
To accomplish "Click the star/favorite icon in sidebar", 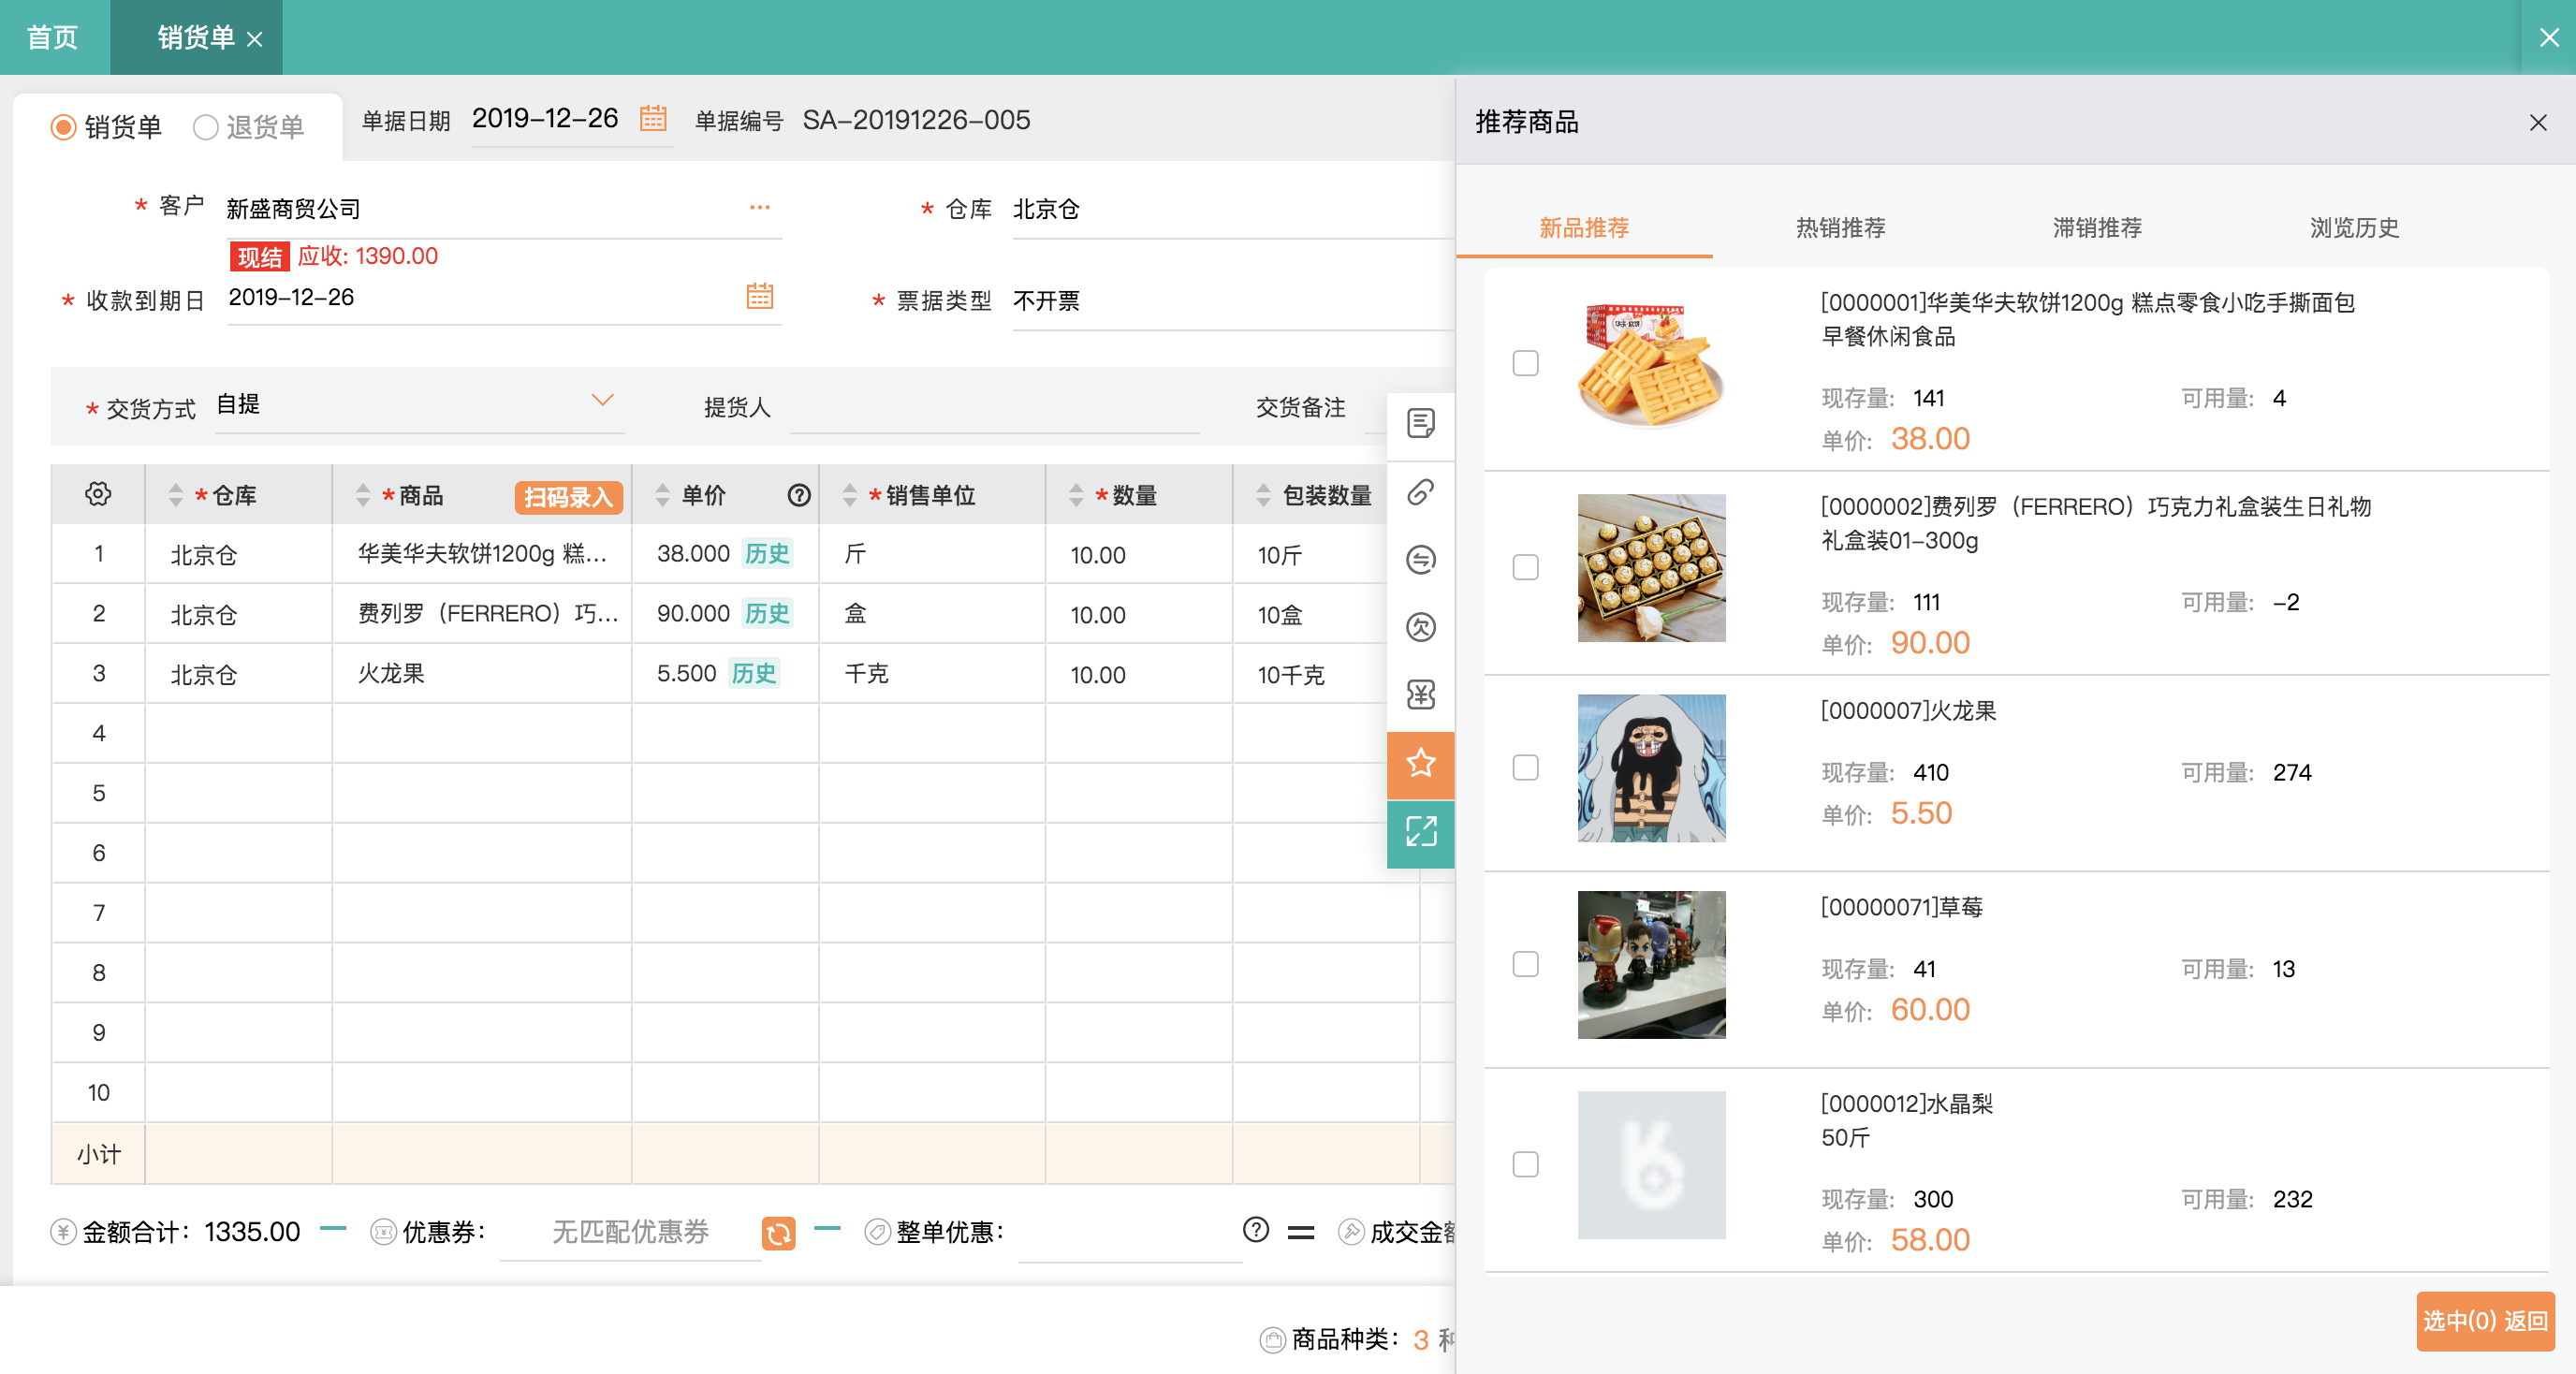I will click(x=1423, y=765).
